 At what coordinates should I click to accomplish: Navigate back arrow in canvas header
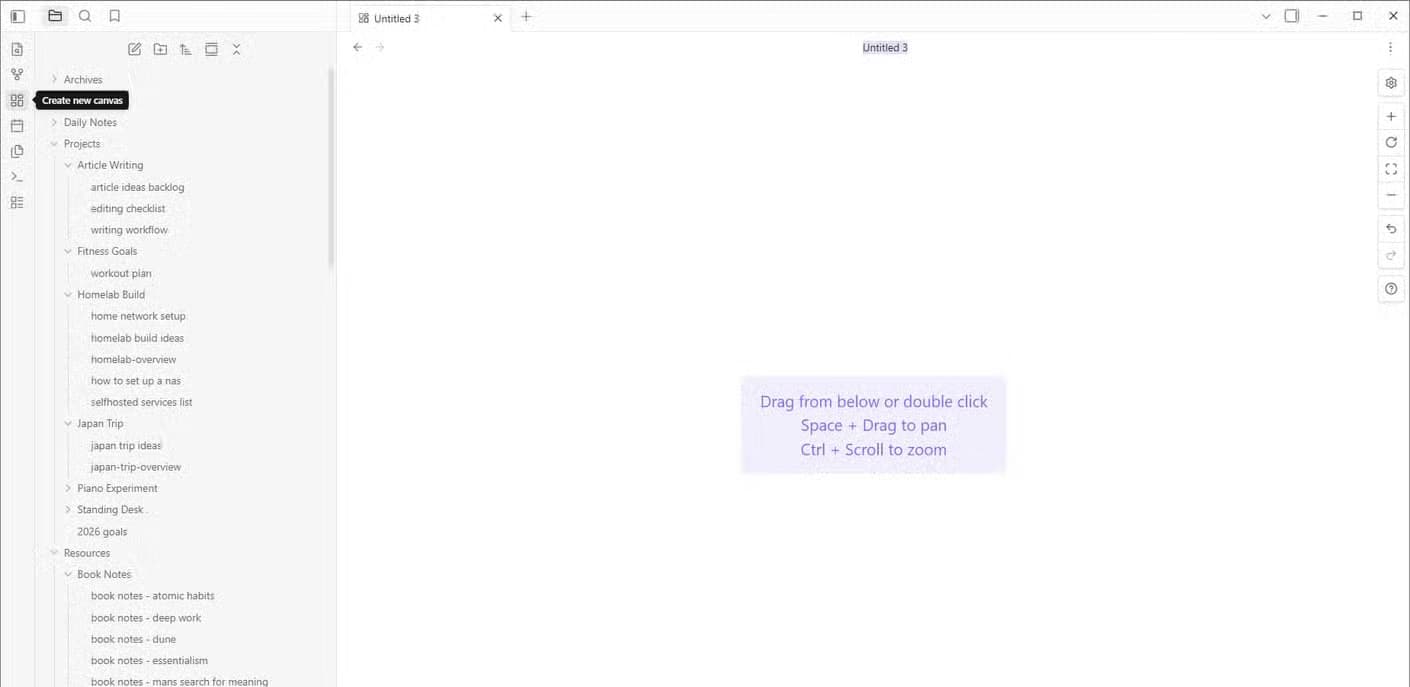(358, 47)
